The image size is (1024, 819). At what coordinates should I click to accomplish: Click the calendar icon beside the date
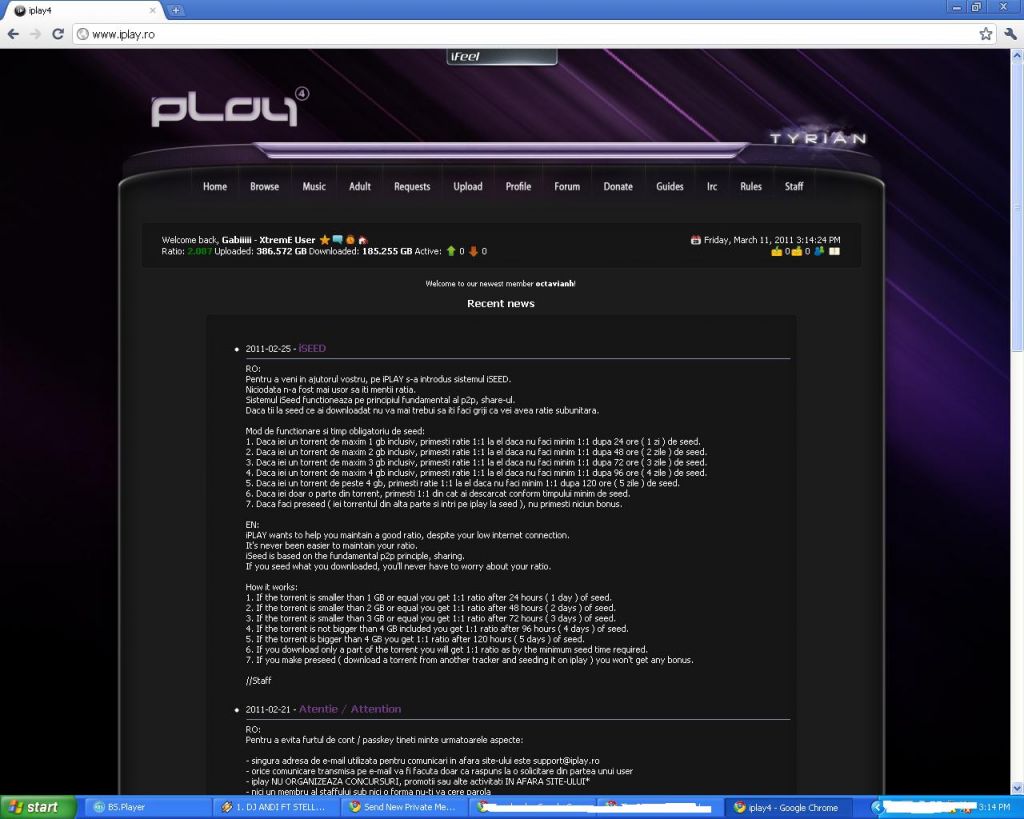tap(695, 240)
